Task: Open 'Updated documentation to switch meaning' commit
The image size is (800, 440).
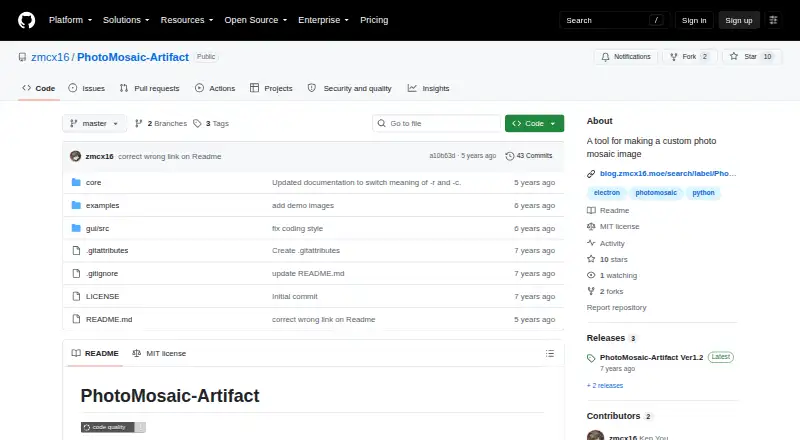Action: coord(366,182)
